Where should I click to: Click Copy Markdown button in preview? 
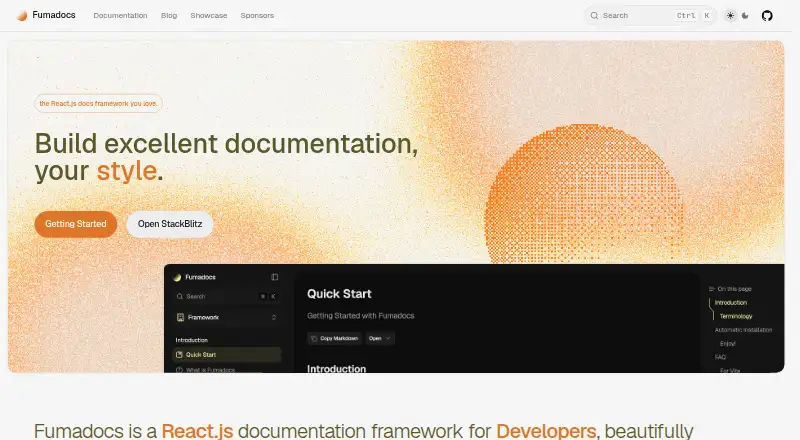(335, 338)
